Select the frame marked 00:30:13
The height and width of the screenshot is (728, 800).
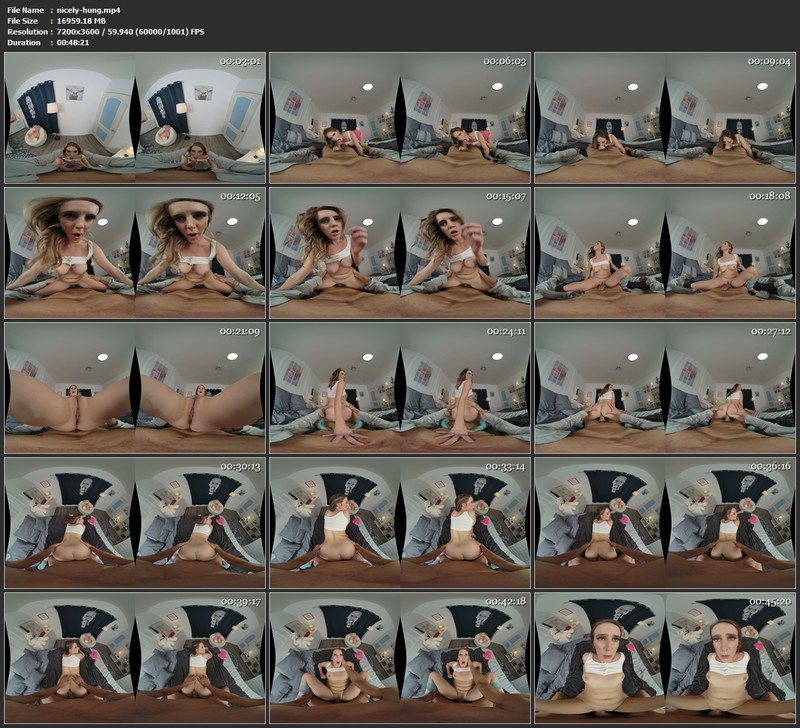135,522
